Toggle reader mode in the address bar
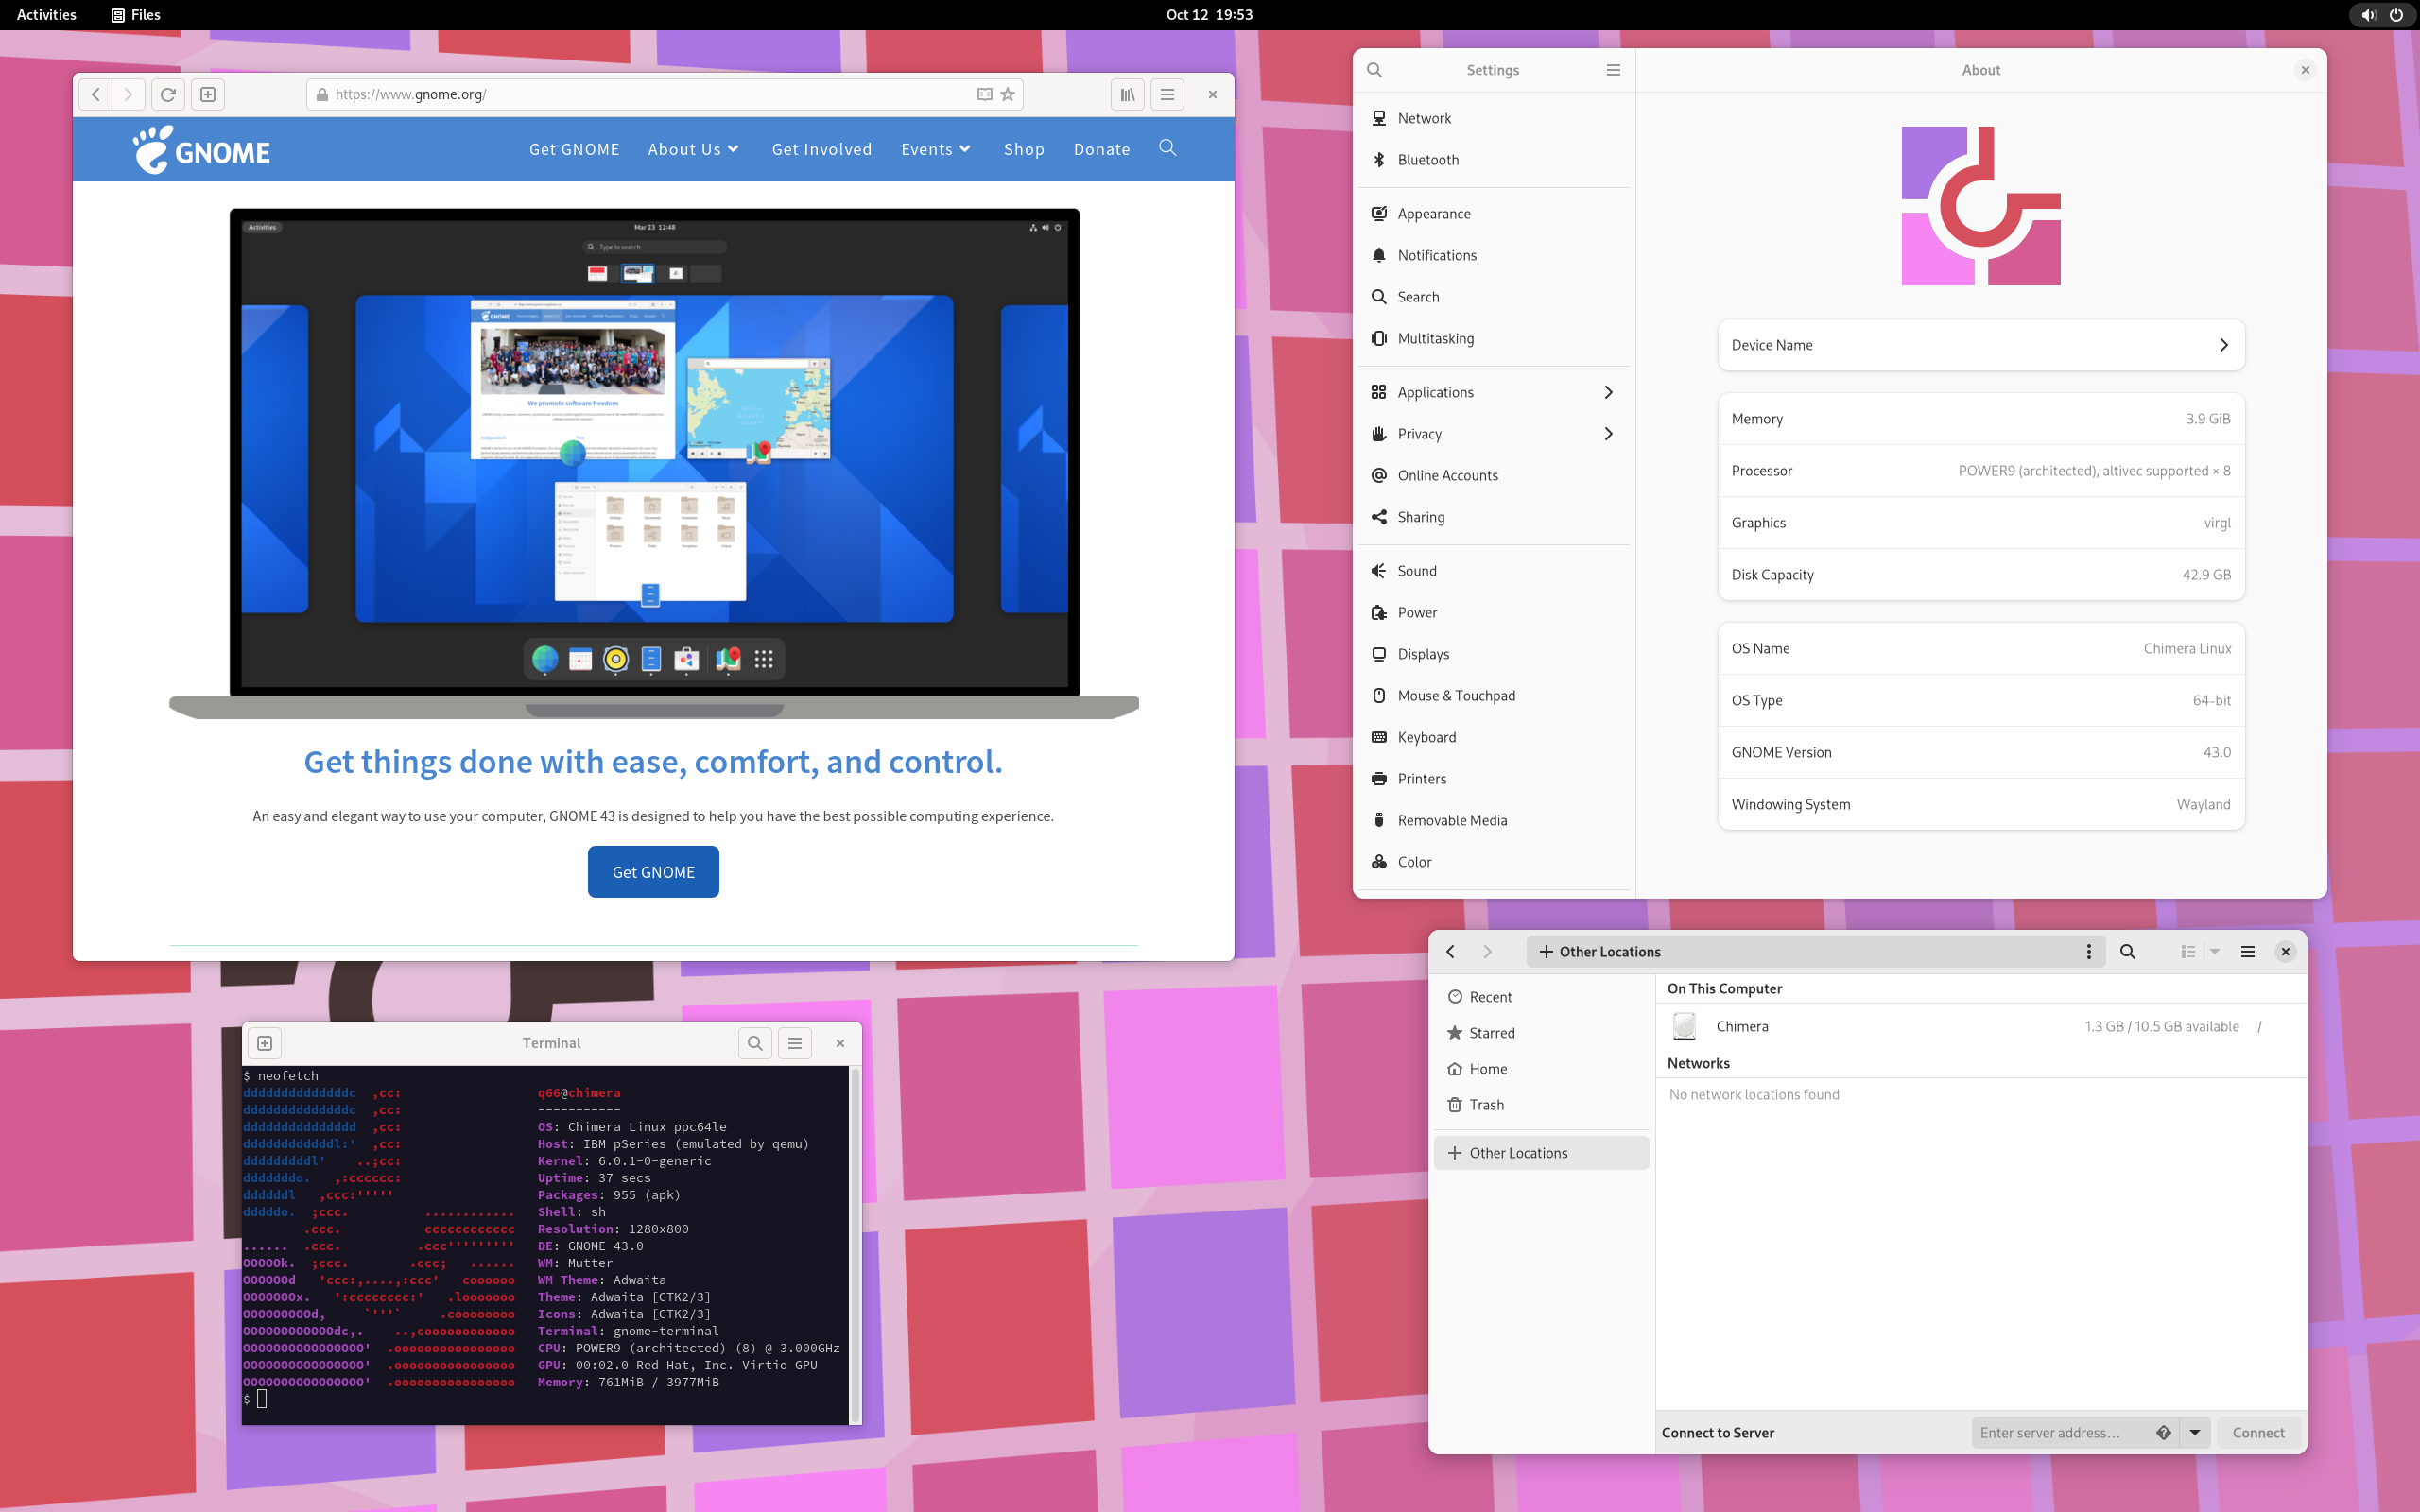Viewport: 2420px width, 1512px height. (x=984, y=94)
